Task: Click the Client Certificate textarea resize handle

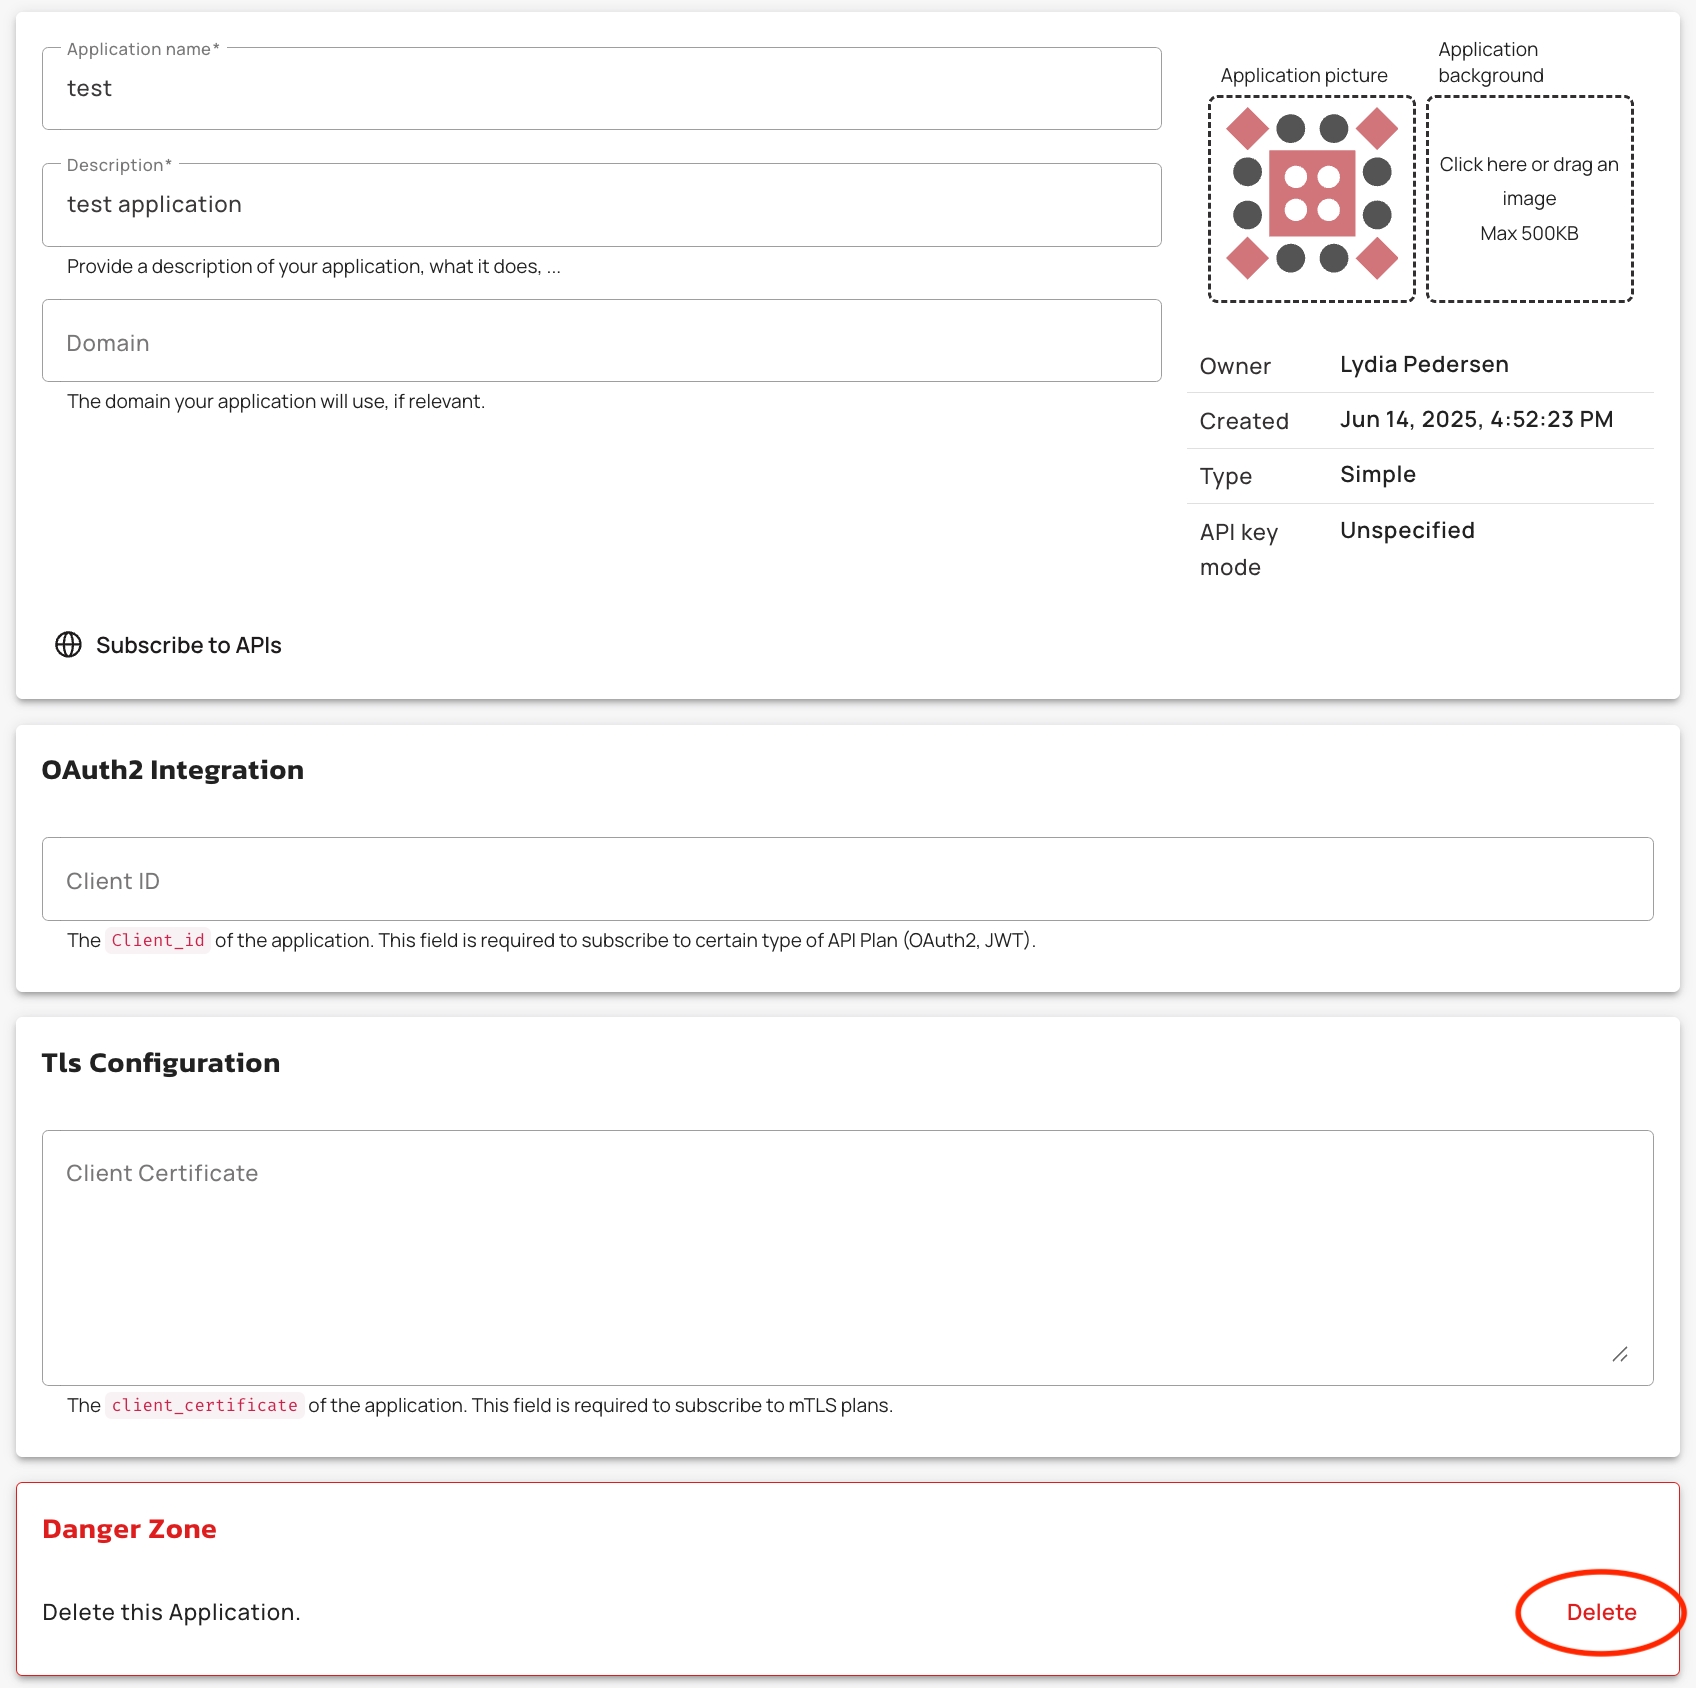Action: tap(1620, 1355)
